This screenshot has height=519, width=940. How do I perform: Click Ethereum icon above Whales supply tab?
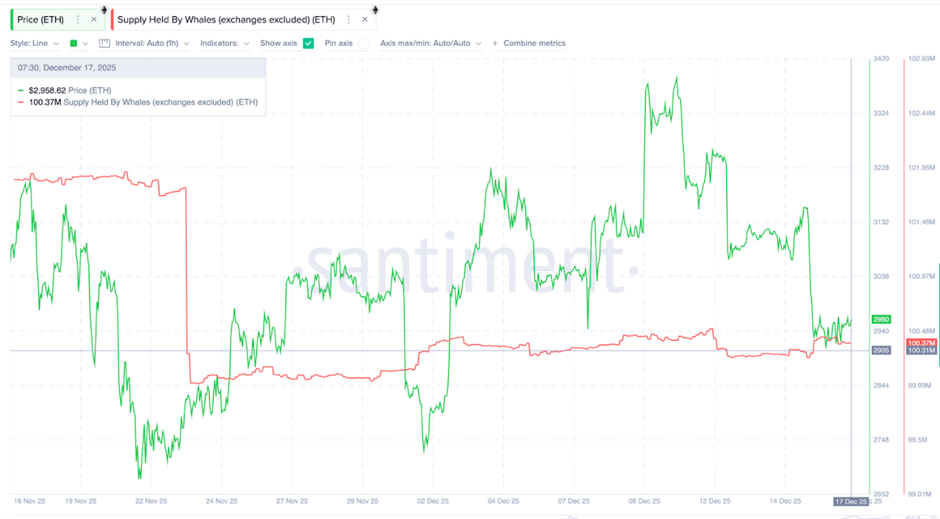(x=375, y=9)
